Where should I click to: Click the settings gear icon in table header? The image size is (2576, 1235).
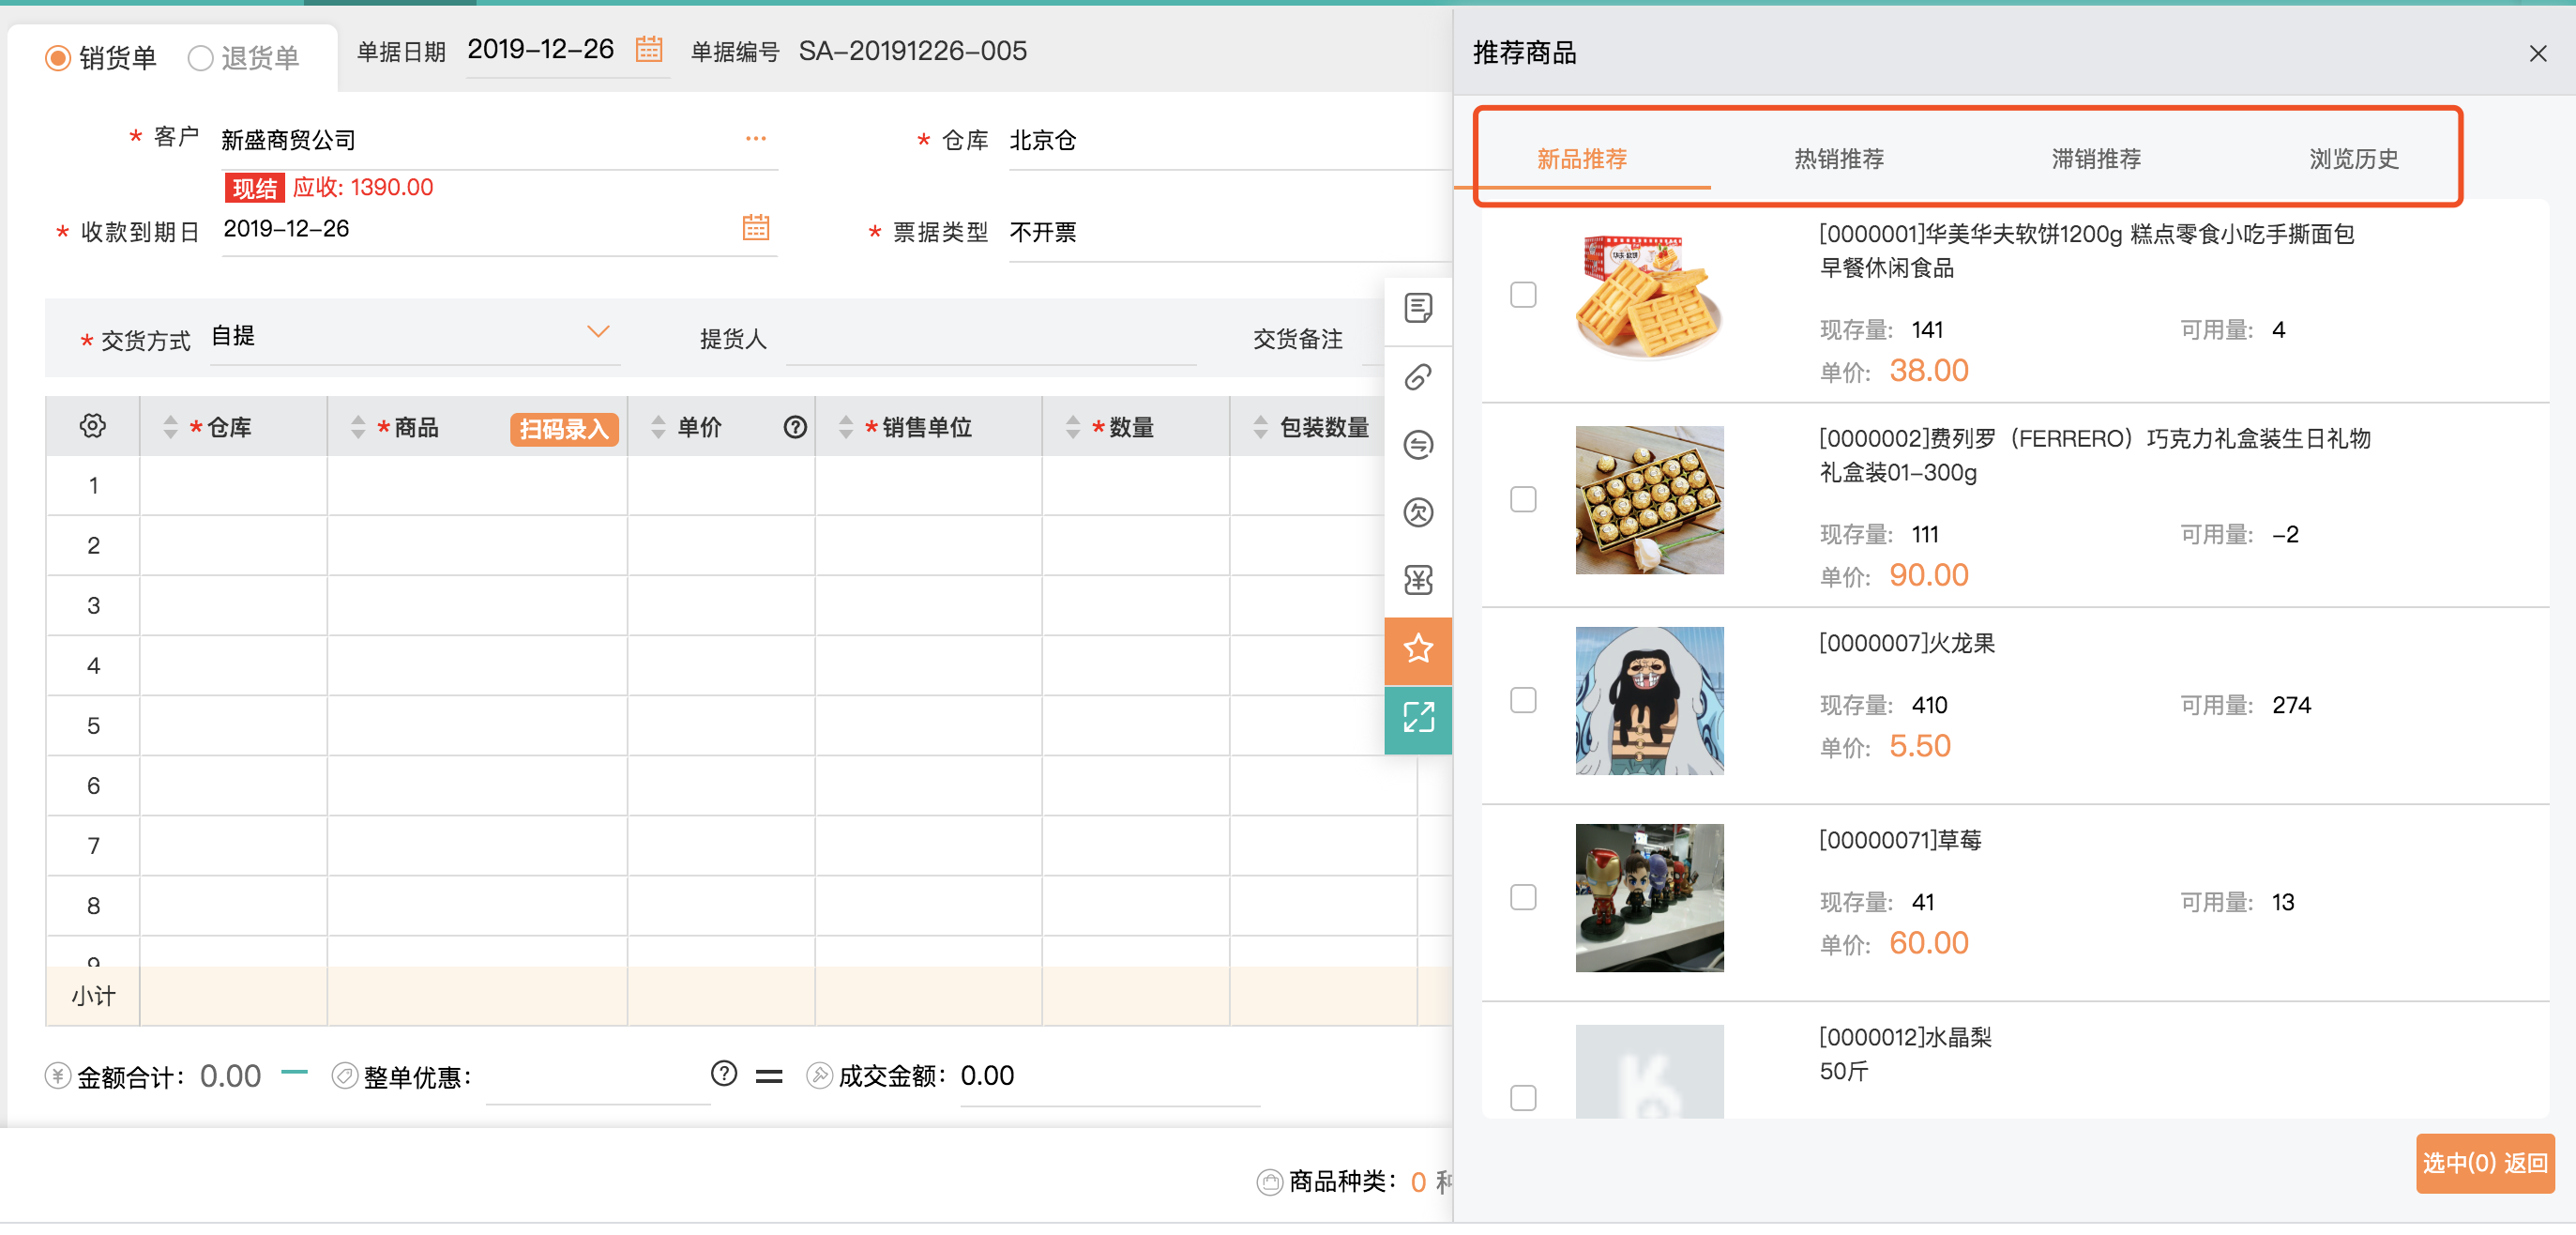pos(89,428)
